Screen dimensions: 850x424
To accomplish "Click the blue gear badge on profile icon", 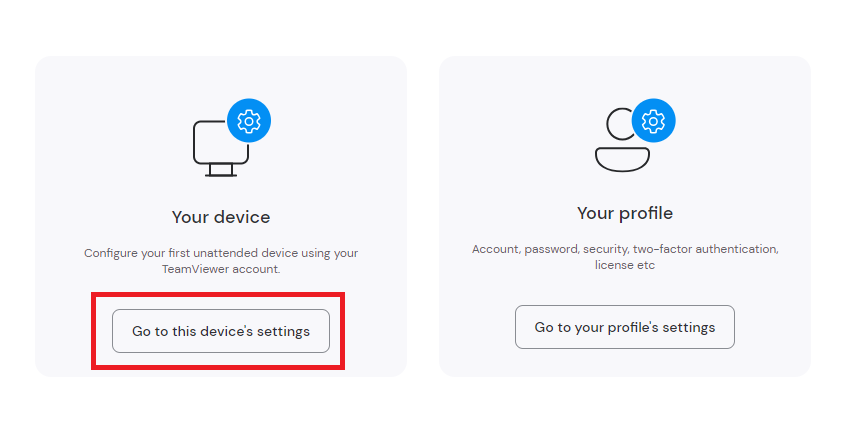I will [653, 121].
